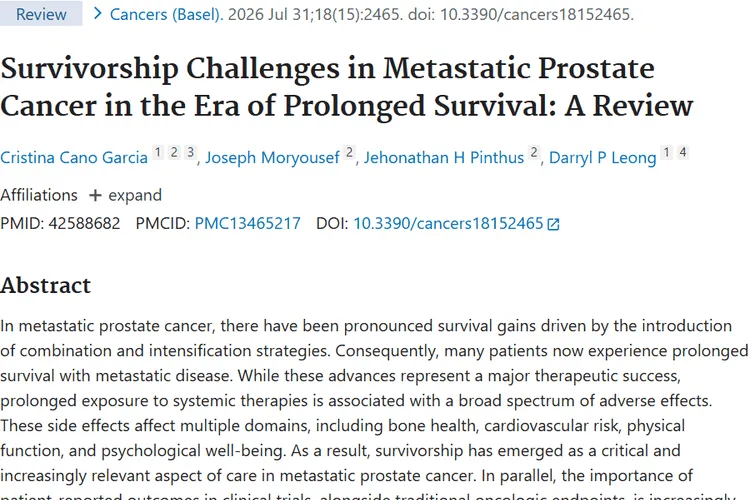This screenshot has width=750, height=500.
Task: Click the chevron arrow before Cancers (Basel)
Action: 98,14
